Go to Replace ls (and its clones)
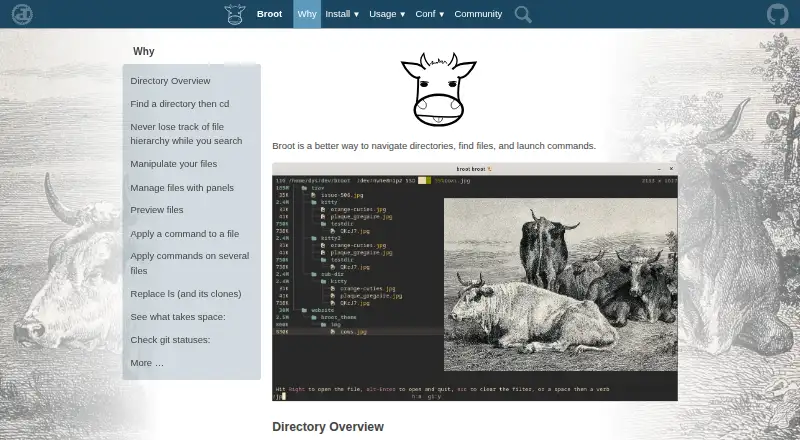This screenshot has height=440, width=800. [x=186, y=294]
